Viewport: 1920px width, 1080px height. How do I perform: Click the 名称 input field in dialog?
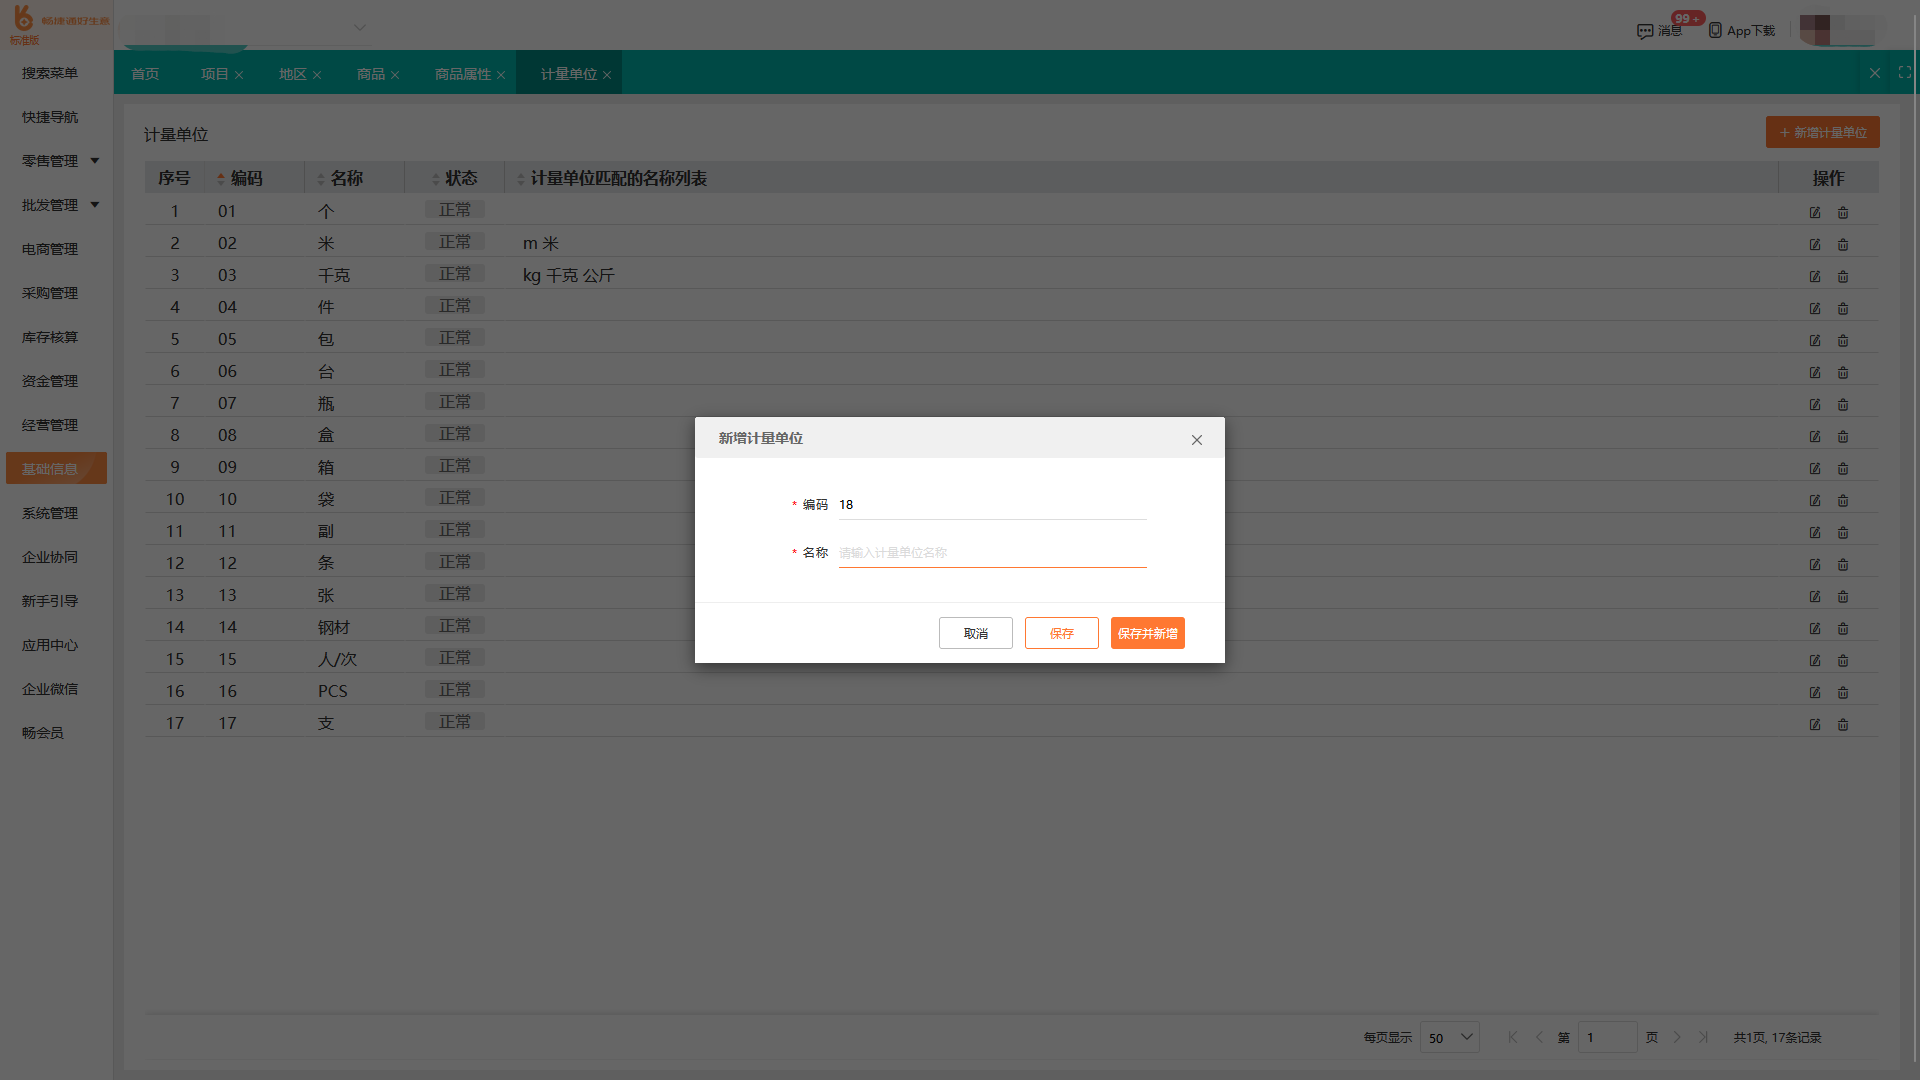click(990, 553)
